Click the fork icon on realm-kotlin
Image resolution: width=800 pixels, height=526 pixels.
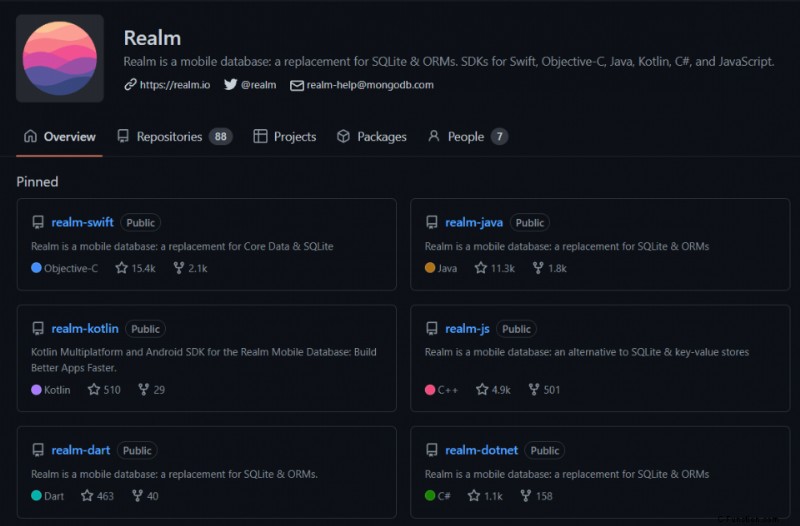coord(145,390)
